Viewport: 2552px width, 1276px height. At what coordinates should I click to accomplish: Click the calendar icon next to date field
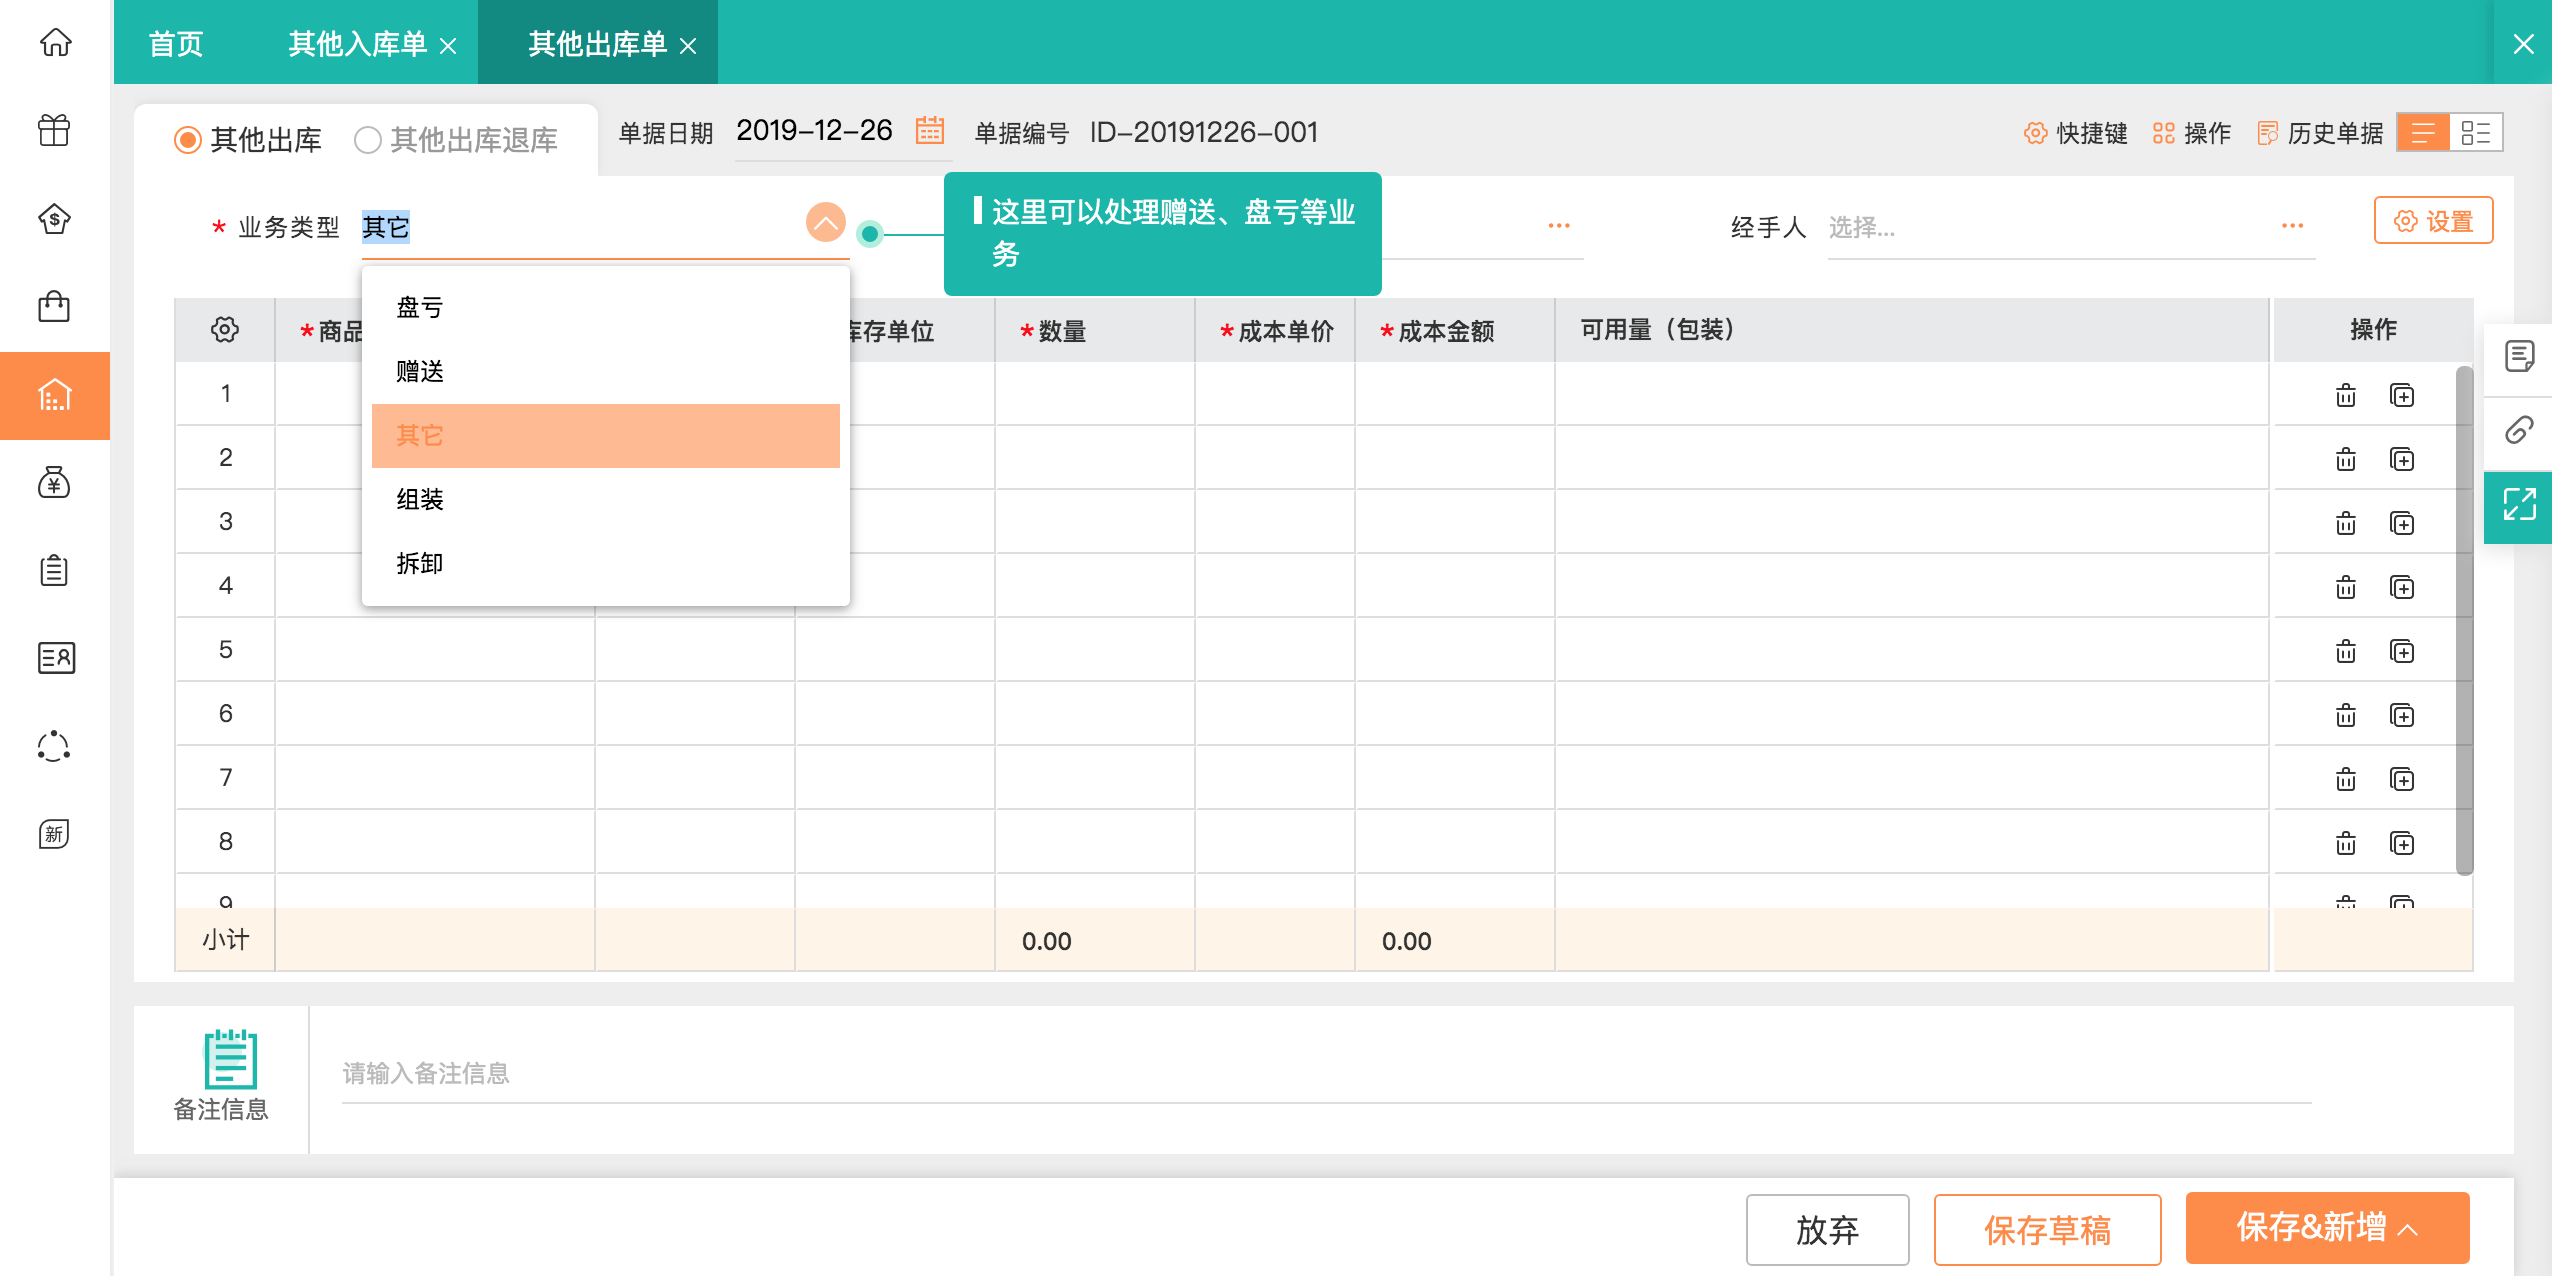[x=928, y=132]
